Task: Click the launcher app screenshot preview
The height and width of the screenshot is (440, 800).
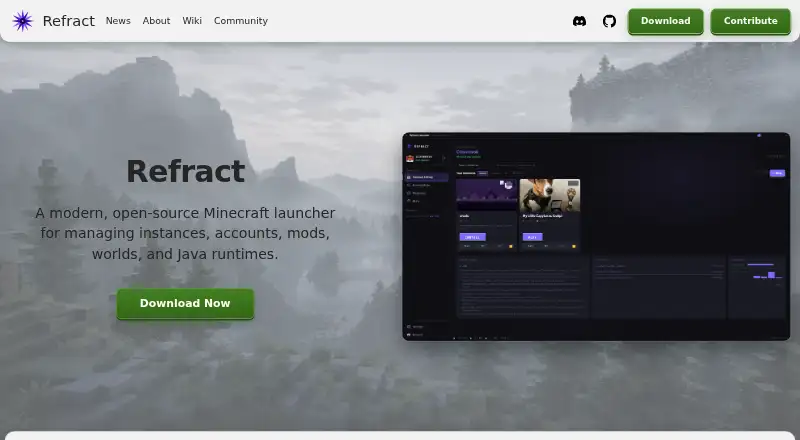Action: 596,236
